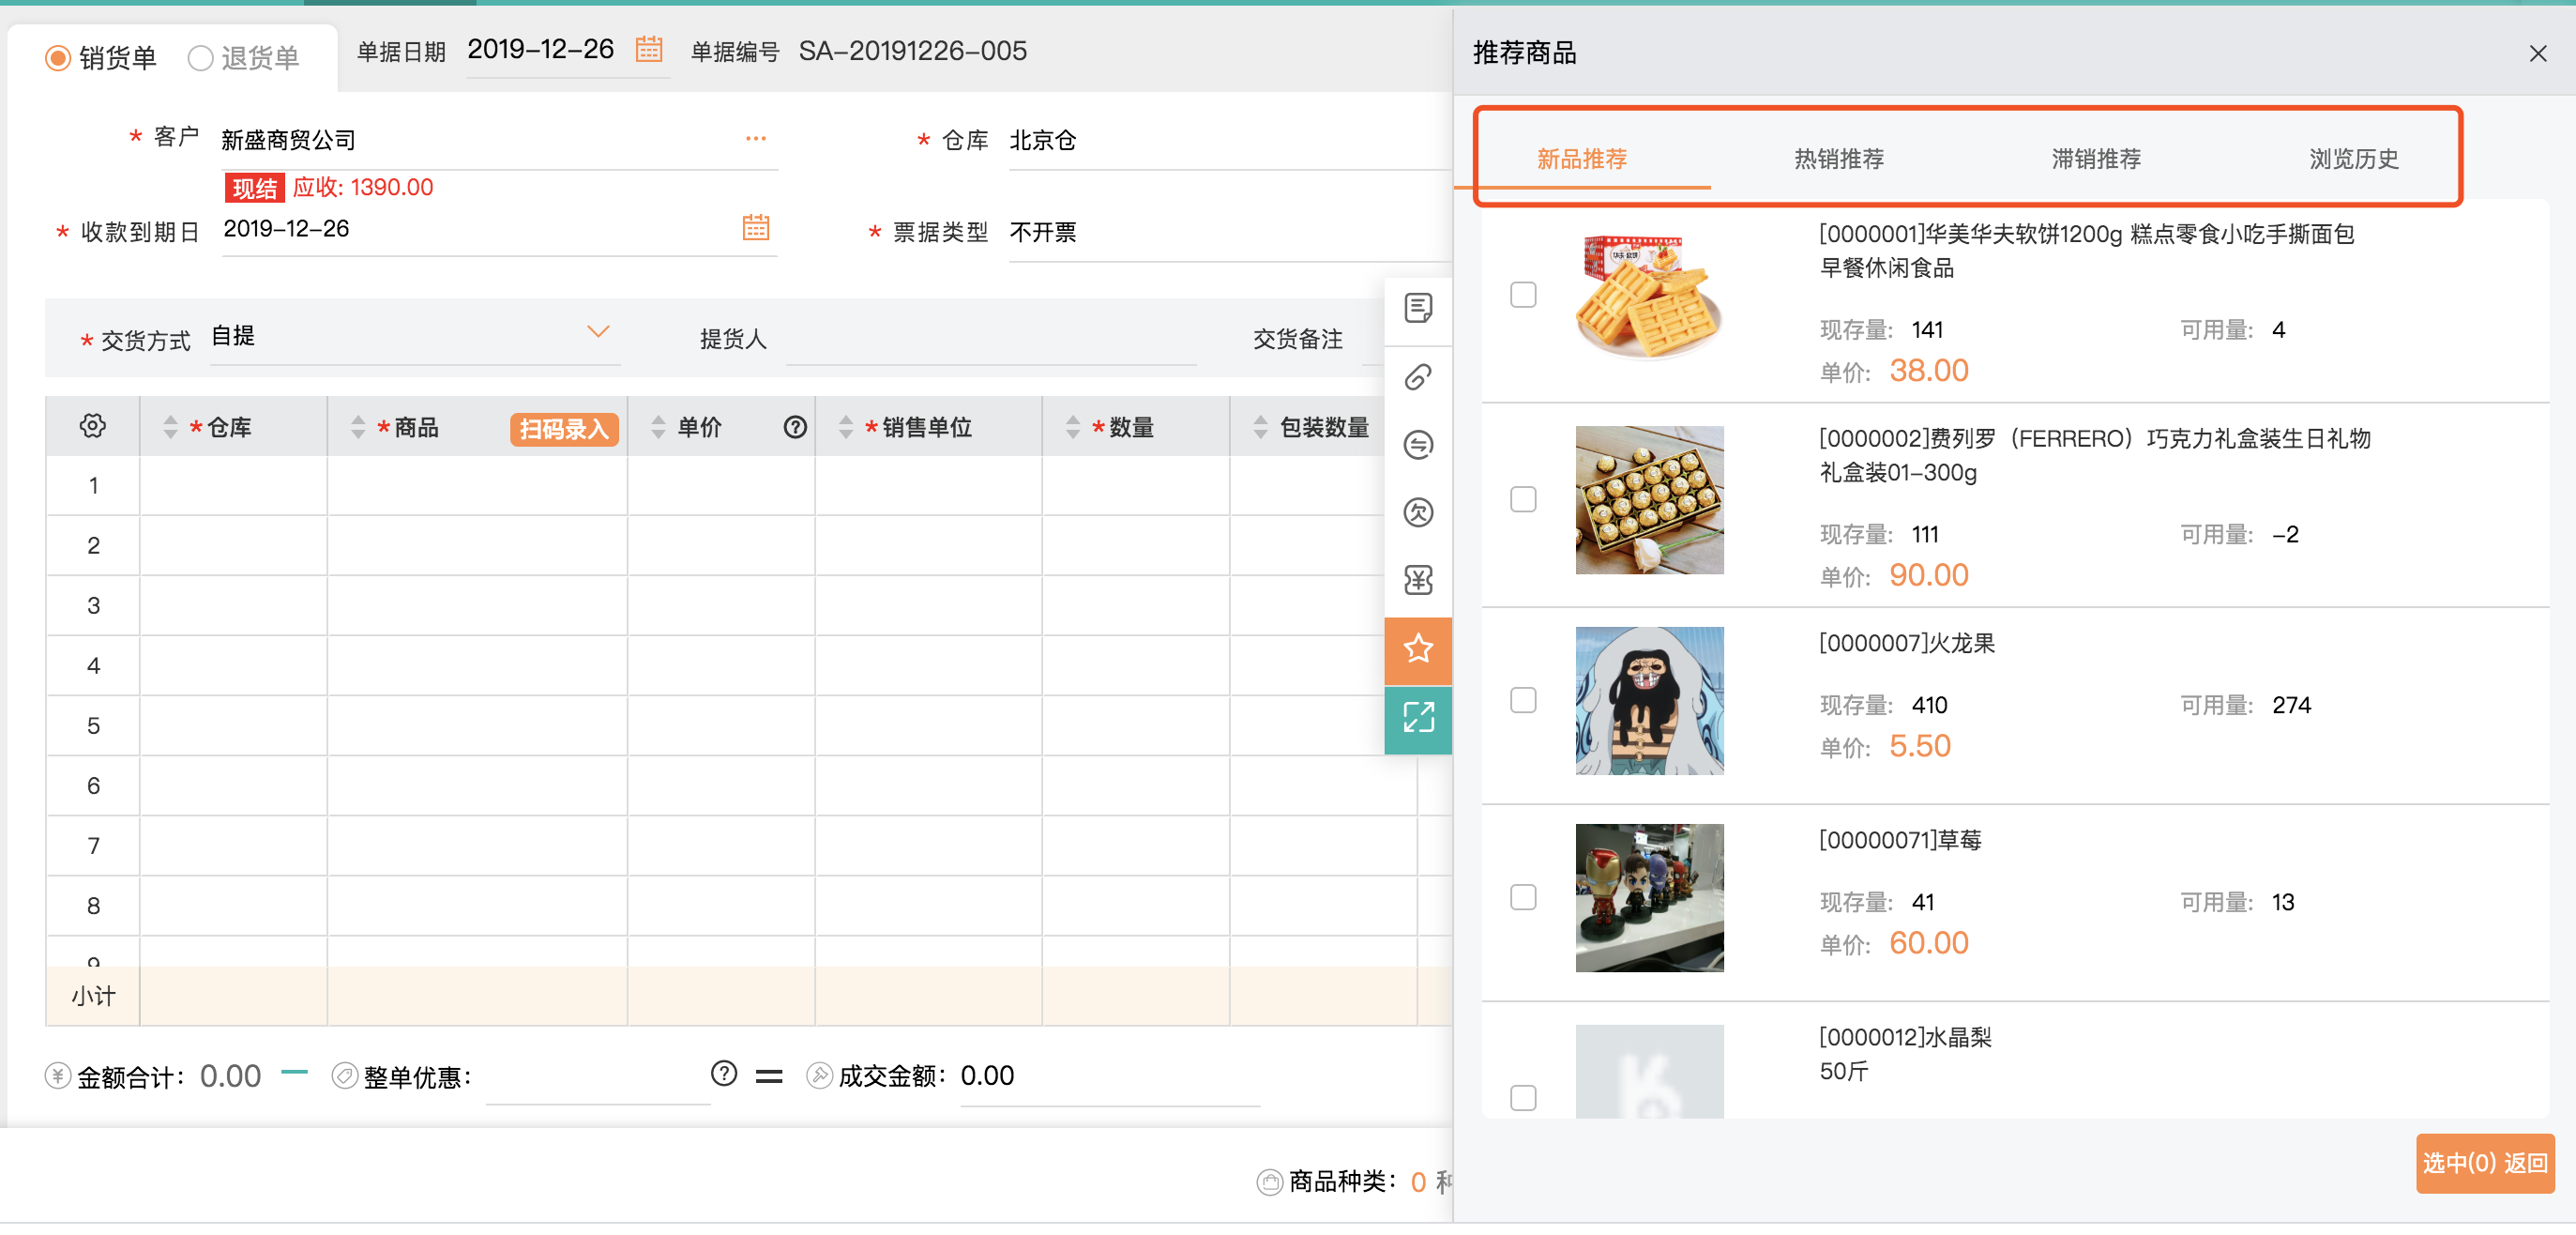Check the 费列罗巧克力礼盒 product checkbox
Screen dimensions: 2576x1235
(x=1523, y=498)
